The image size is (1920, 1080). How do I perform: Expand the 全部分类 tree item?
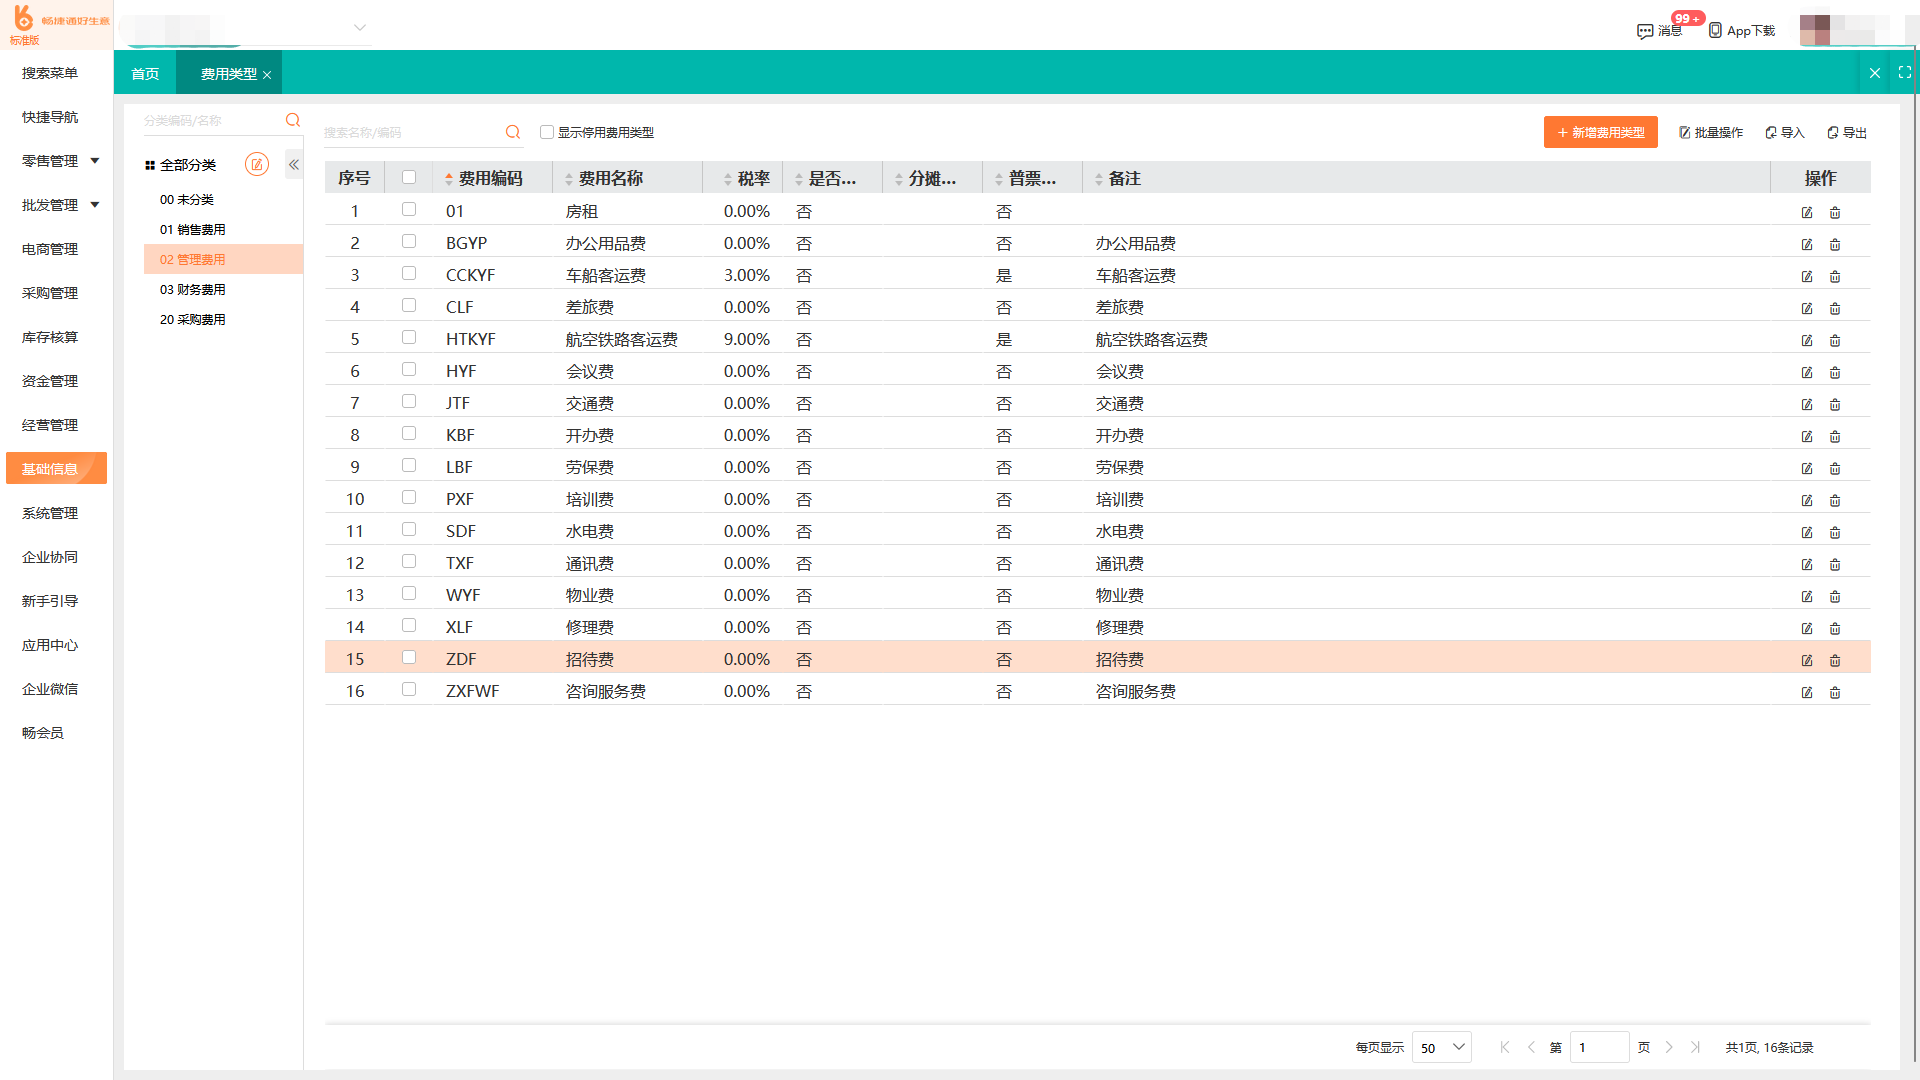(149, 162)
